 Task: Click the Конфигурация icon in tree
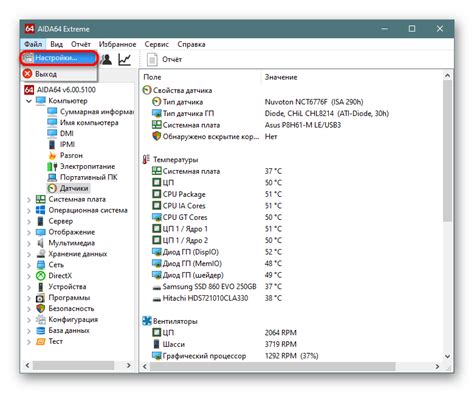tap(40, 320)
